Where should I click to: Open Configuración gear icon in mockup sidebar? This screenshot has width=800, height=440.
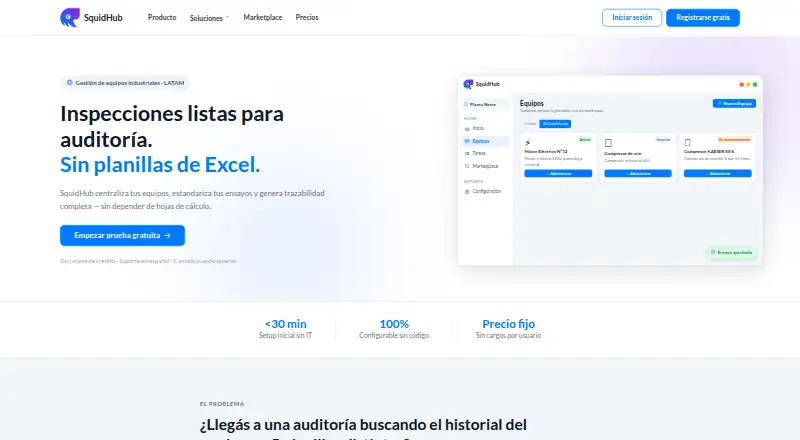pos(467,191)
